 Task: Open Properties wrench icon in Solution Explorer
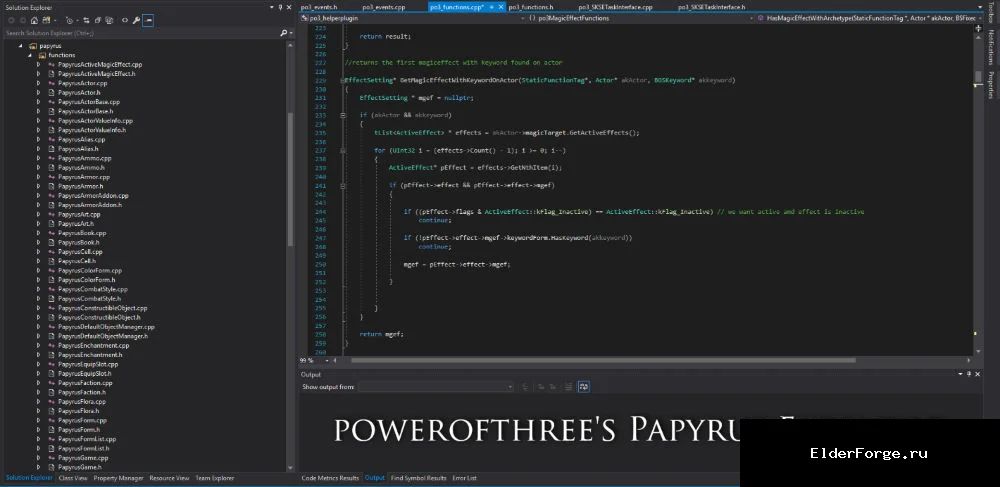(x=136, y=19)
